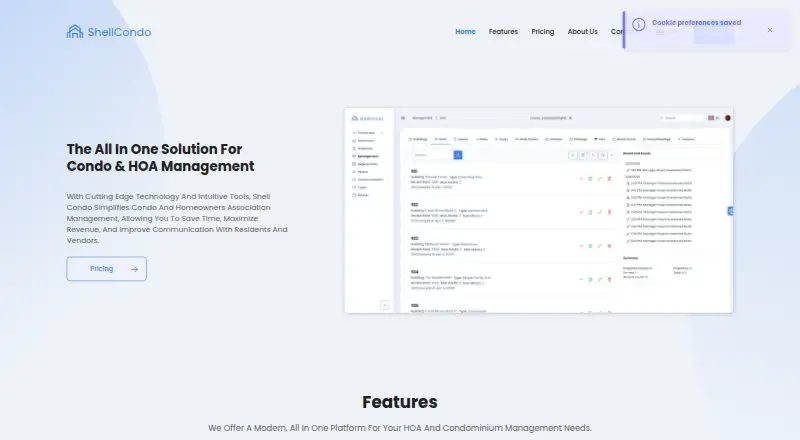Viewport: 800px width, 440px height.
Task: Click the outlined Pricing button in hero
Action: tap(106, 268)
